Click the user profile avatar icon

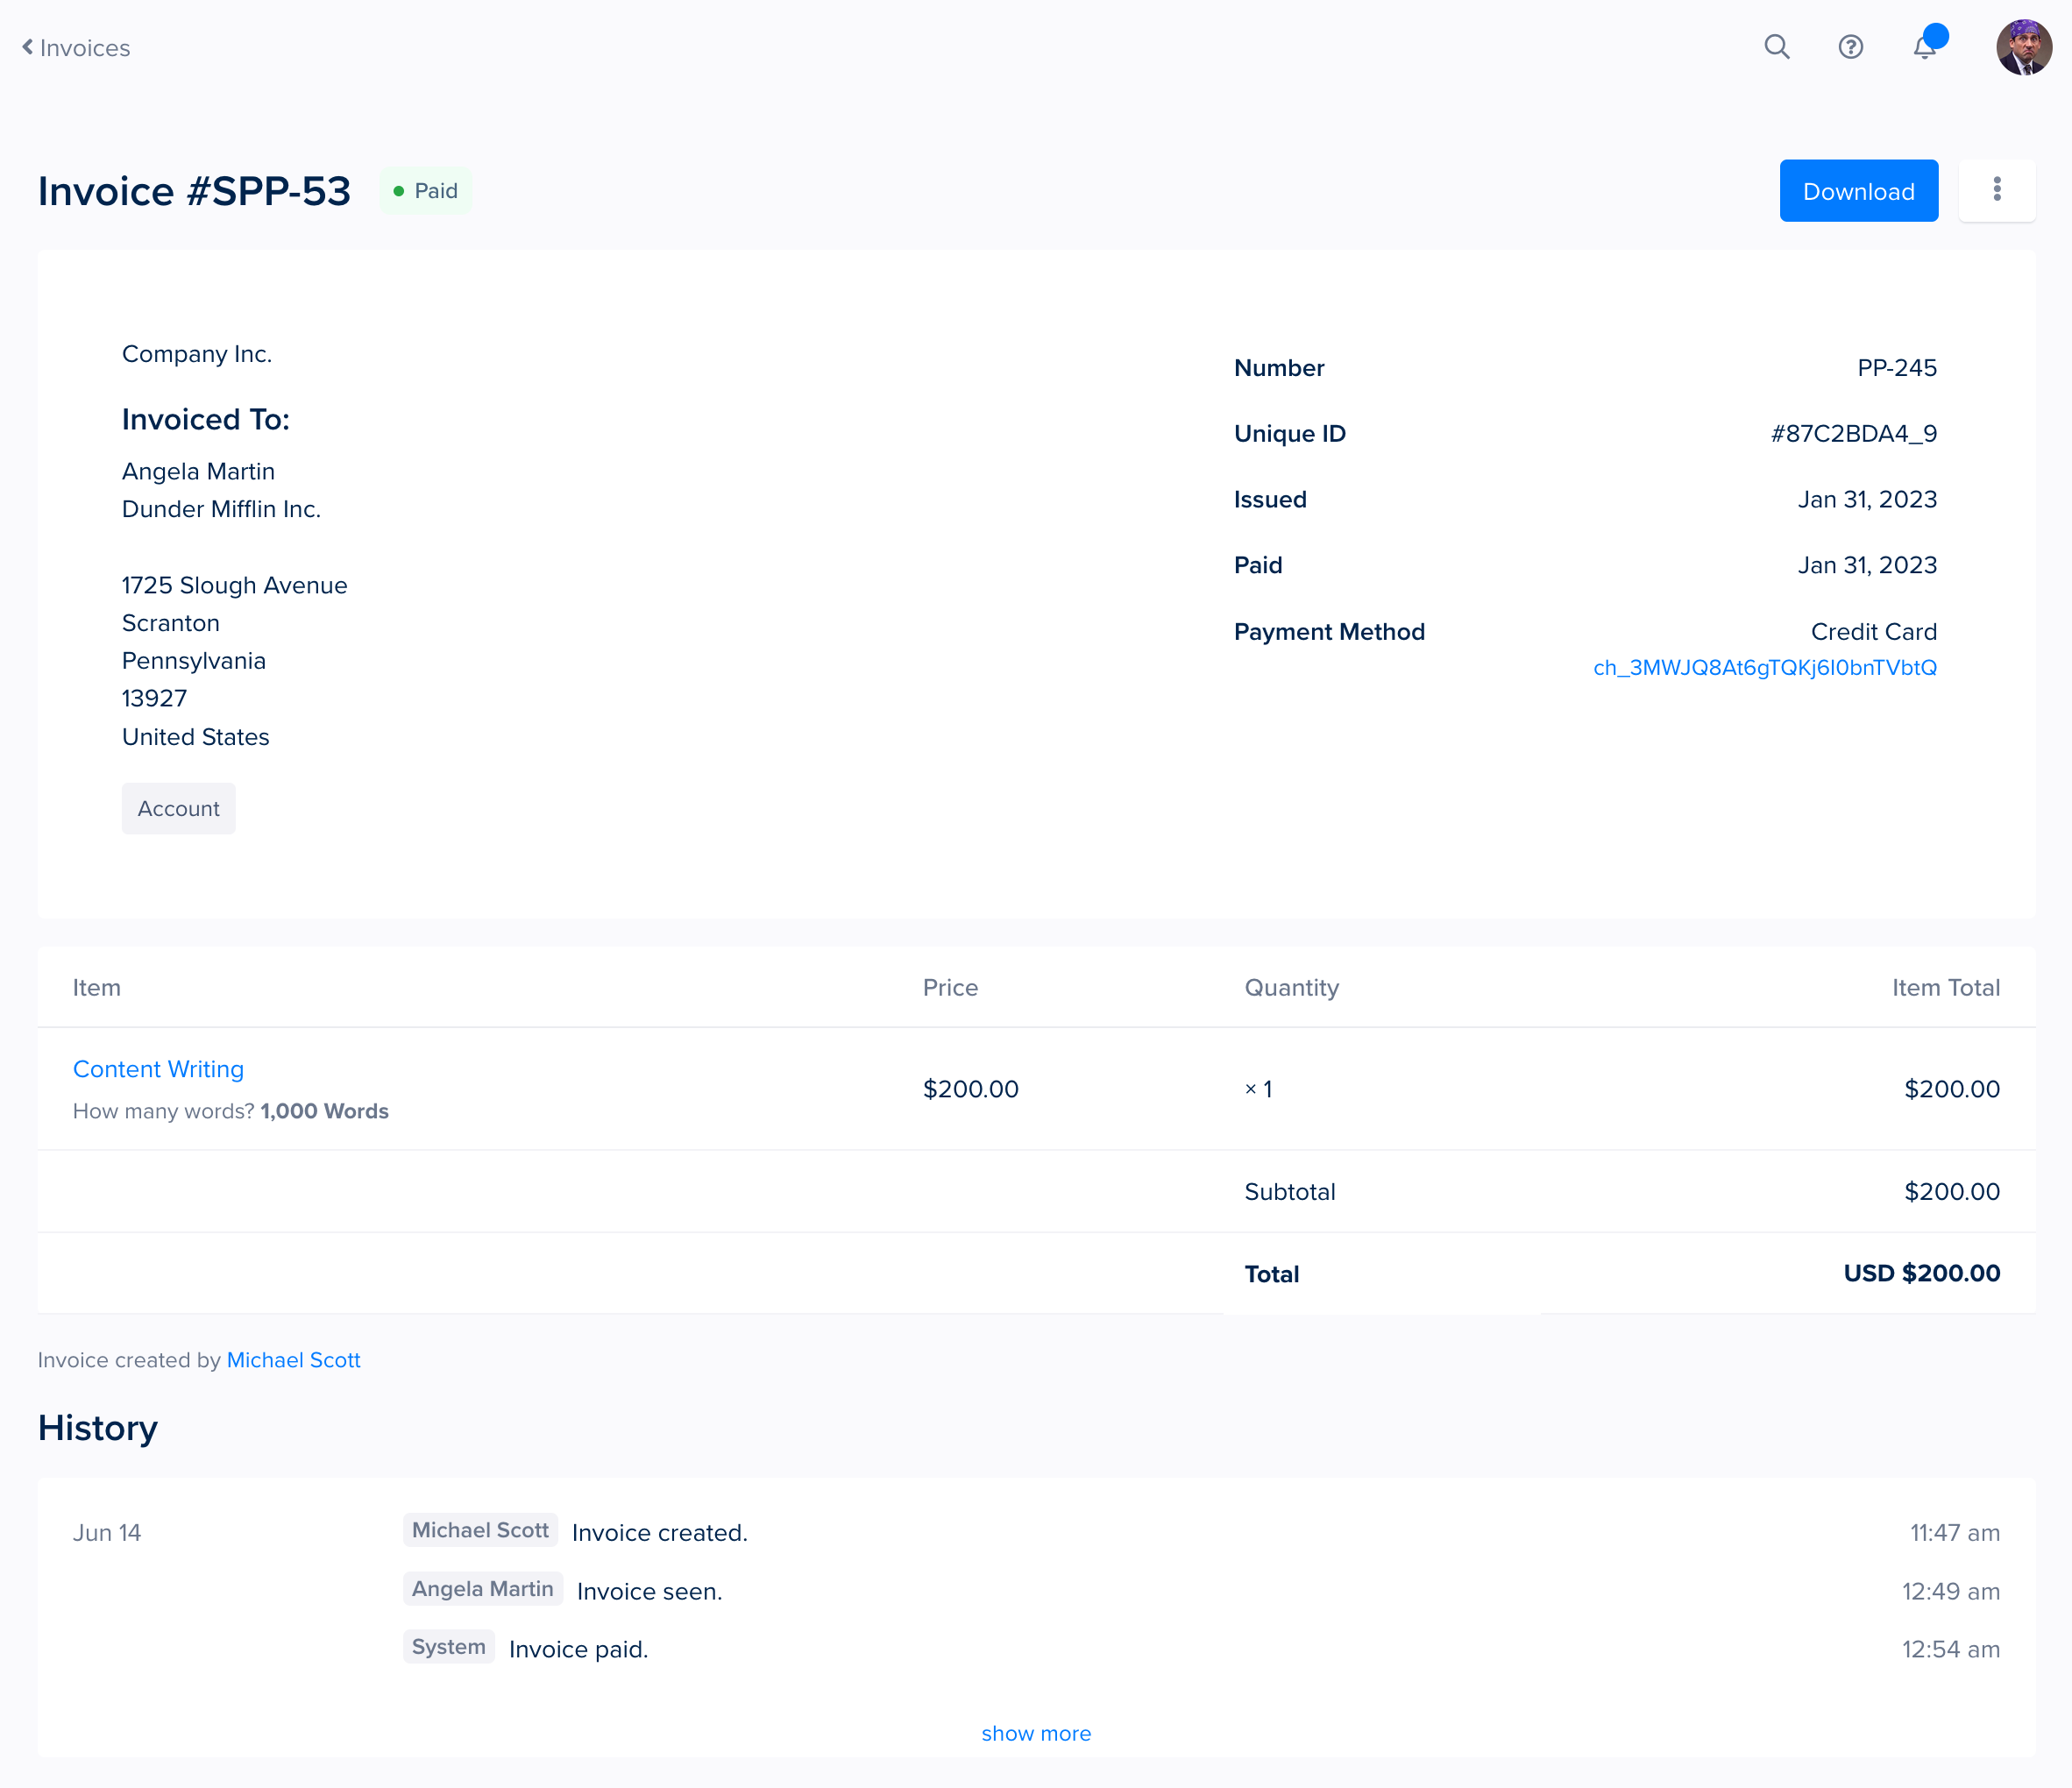point(2023,47)
